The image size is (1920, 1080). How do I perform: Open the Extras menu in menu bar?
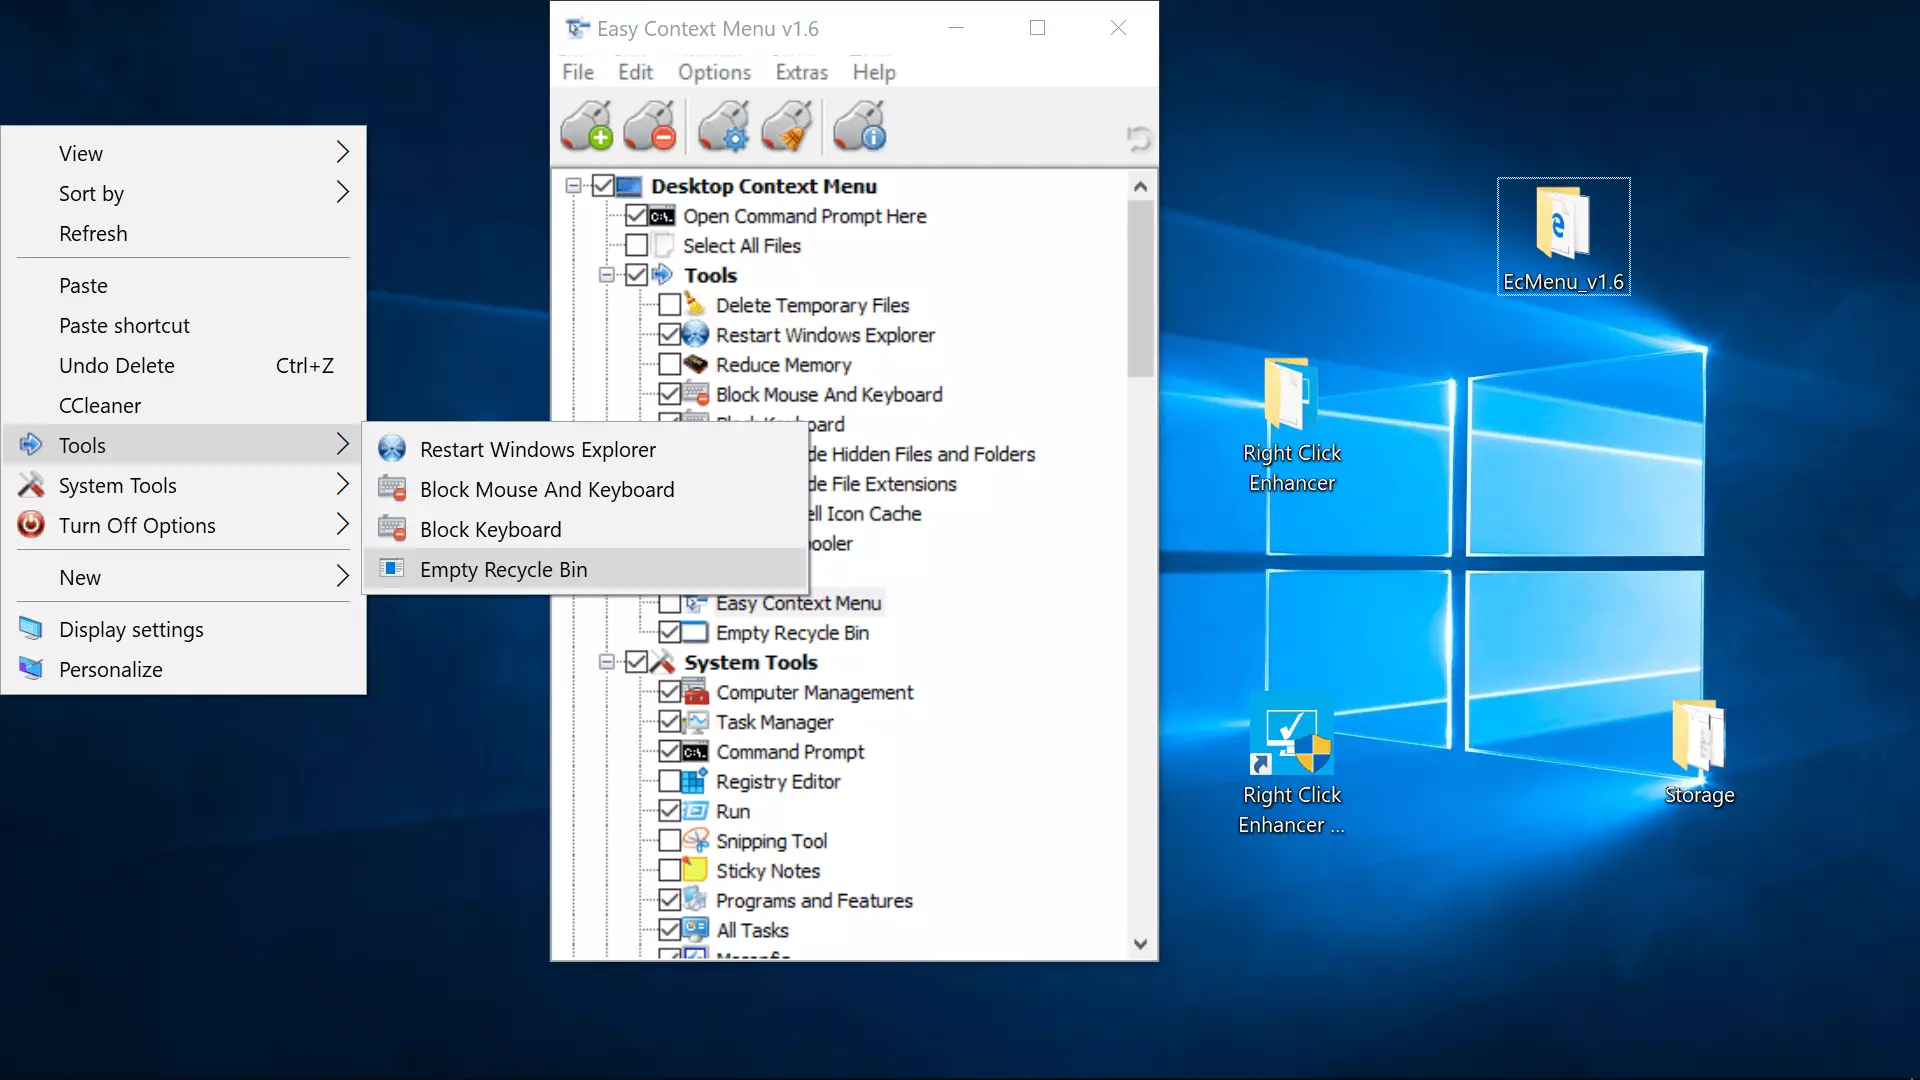tap(802, 71)
